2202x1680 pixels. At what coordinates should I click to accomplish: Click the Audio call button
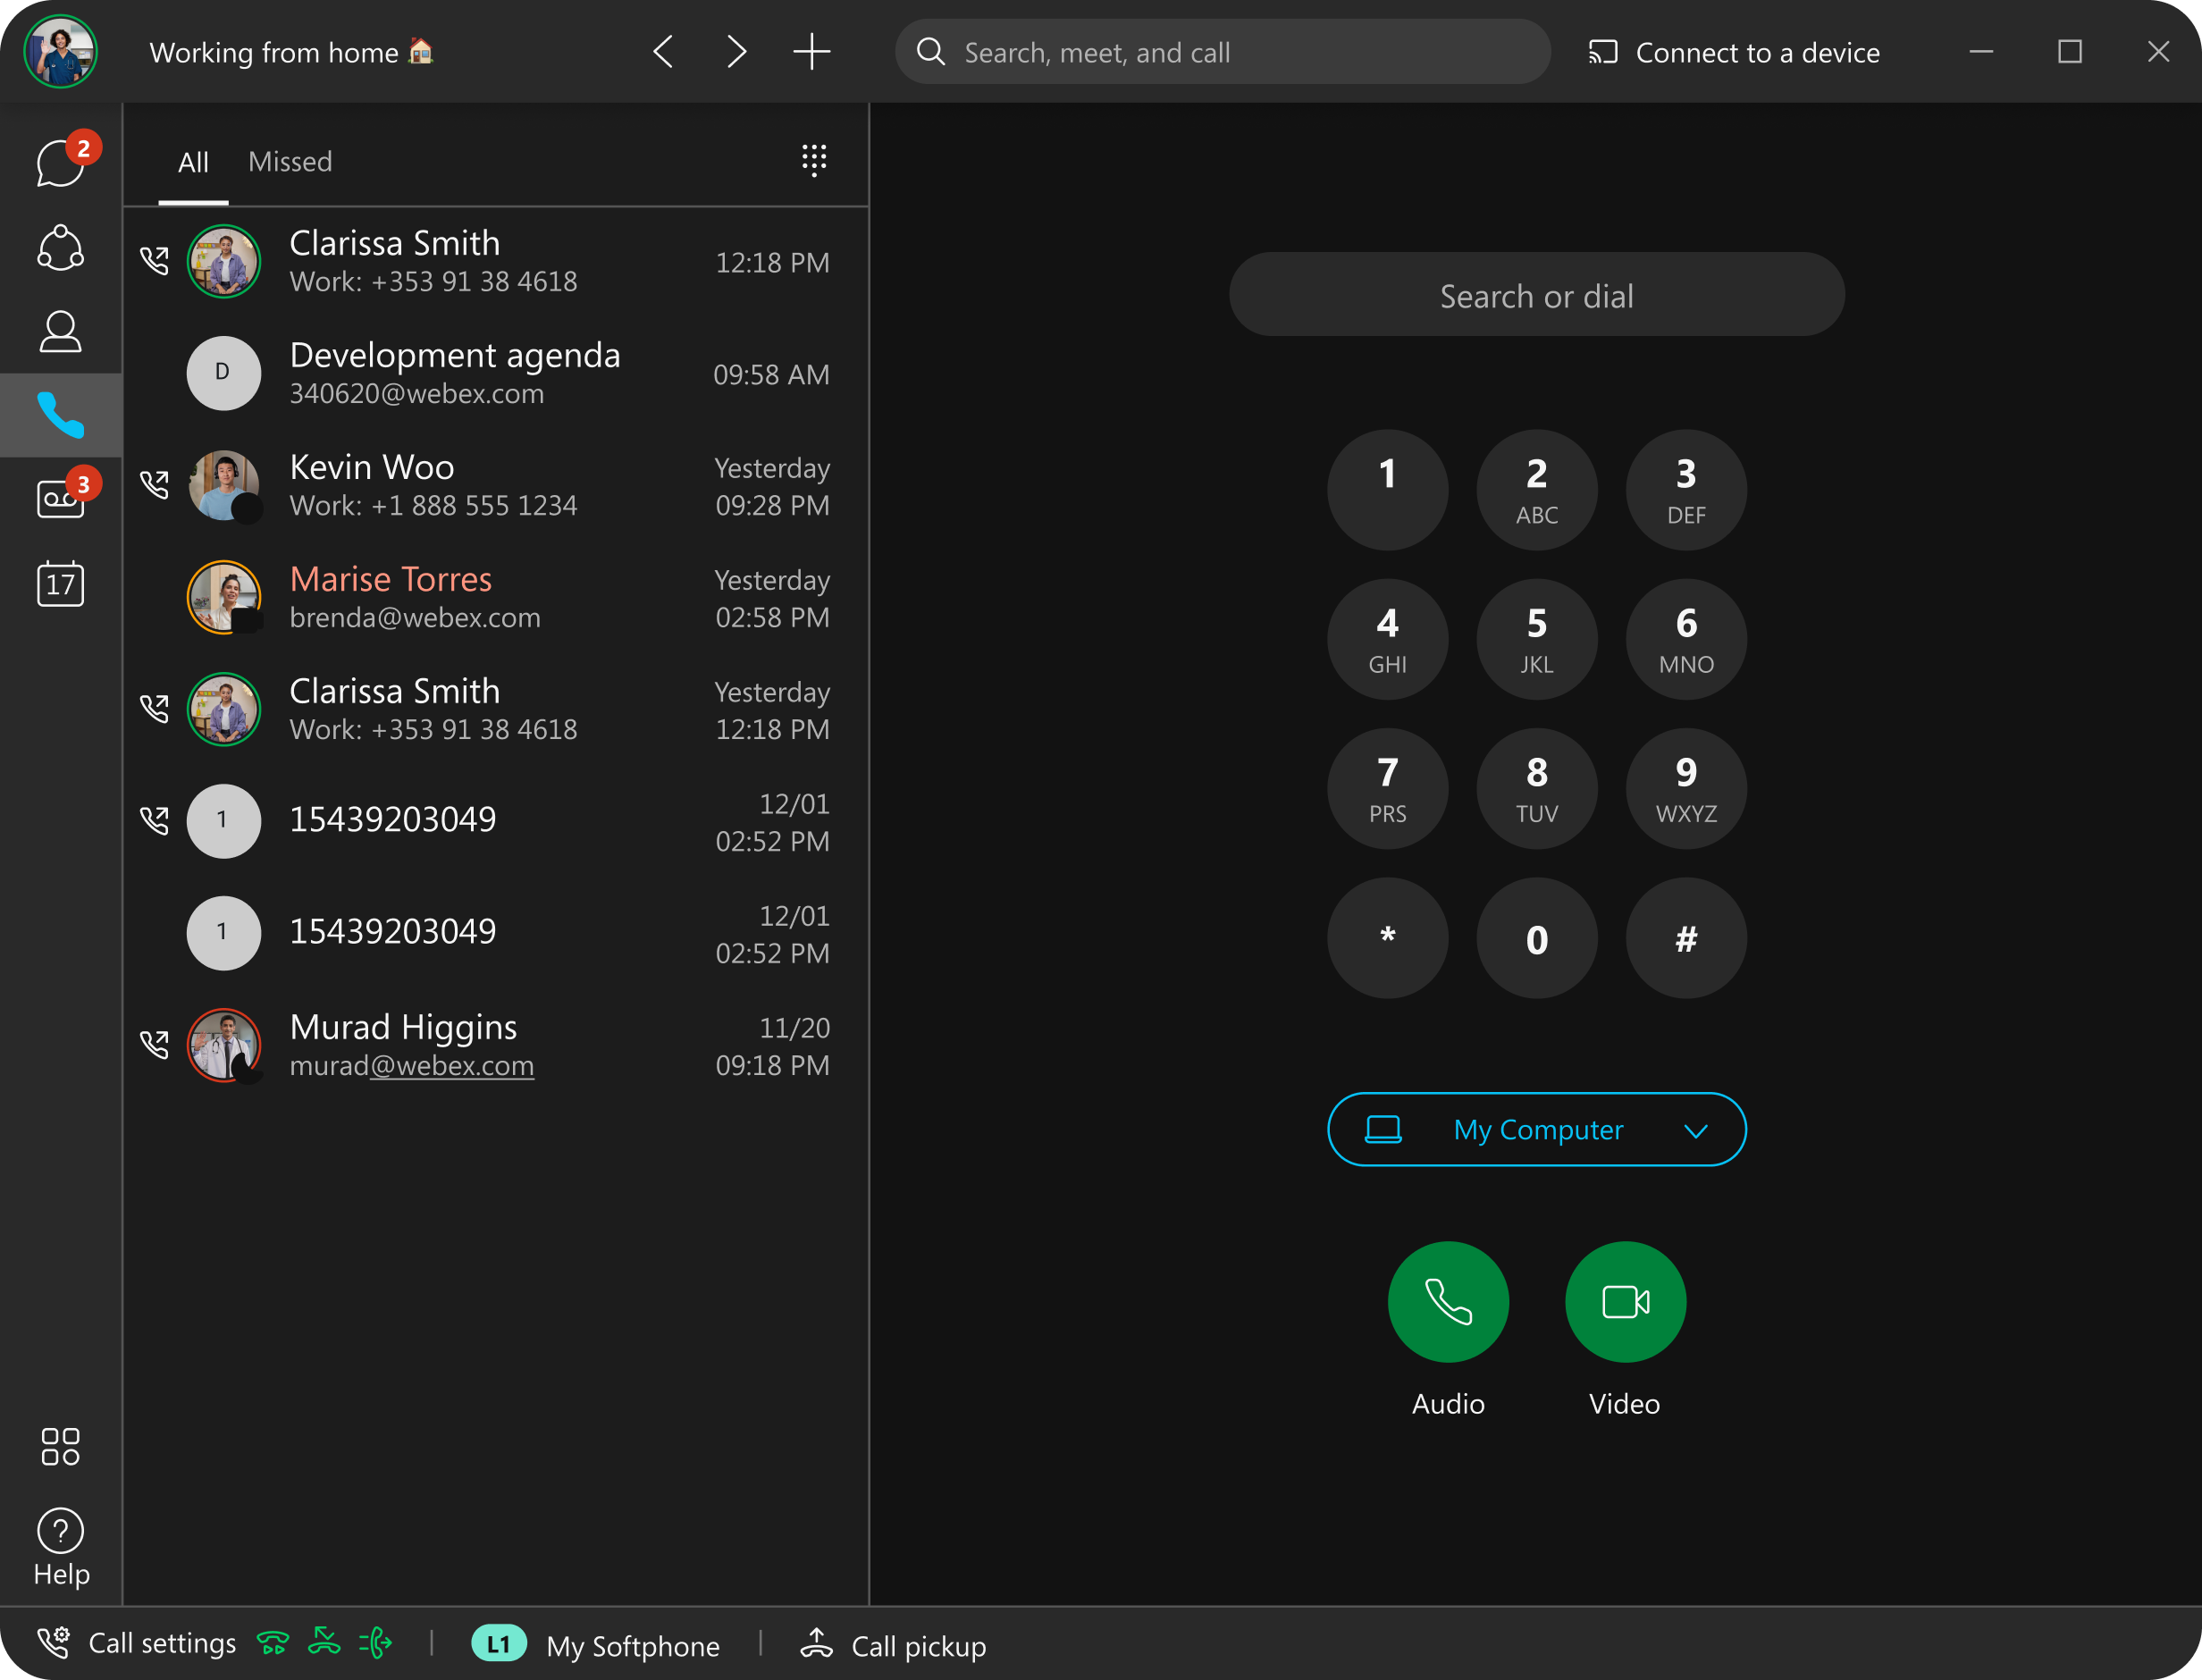coord(1449,1304)
